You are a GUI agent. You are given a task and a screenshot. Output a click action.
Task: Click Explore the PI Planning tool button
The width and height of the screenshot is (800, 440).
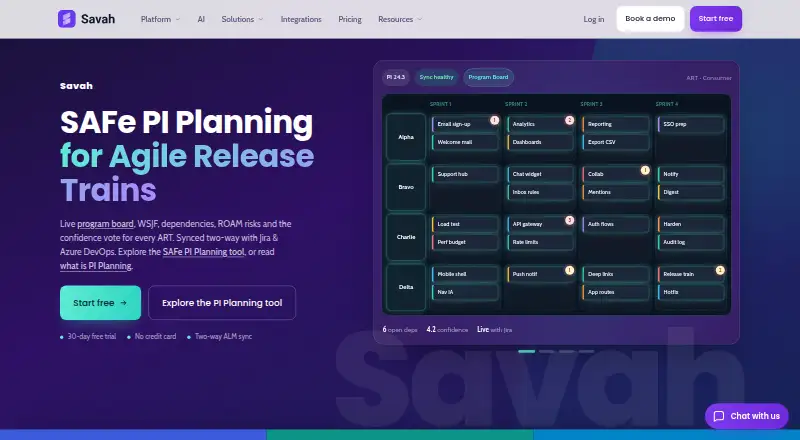click(x=222, y=303)
